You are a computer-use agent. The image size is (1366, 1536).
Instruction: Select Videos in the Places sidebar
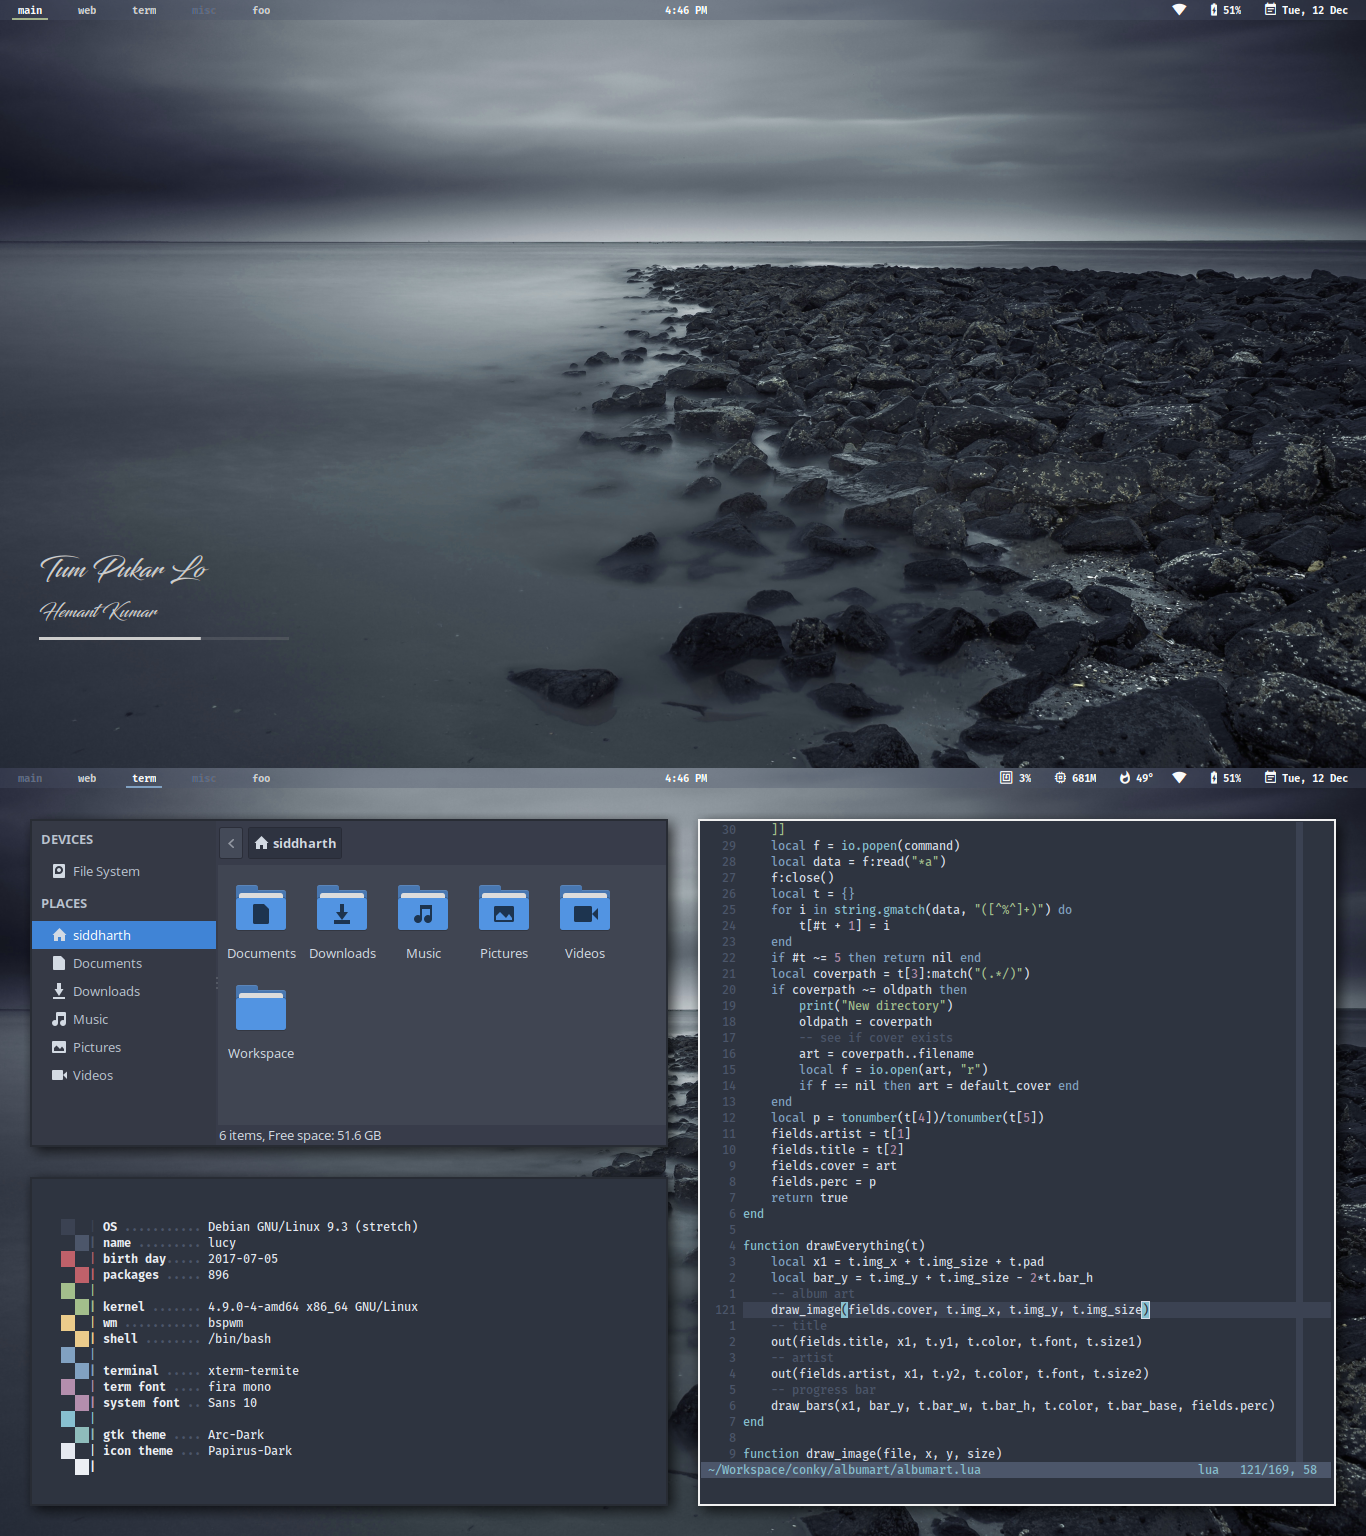pyautogui.click(x=92, y=1075)
